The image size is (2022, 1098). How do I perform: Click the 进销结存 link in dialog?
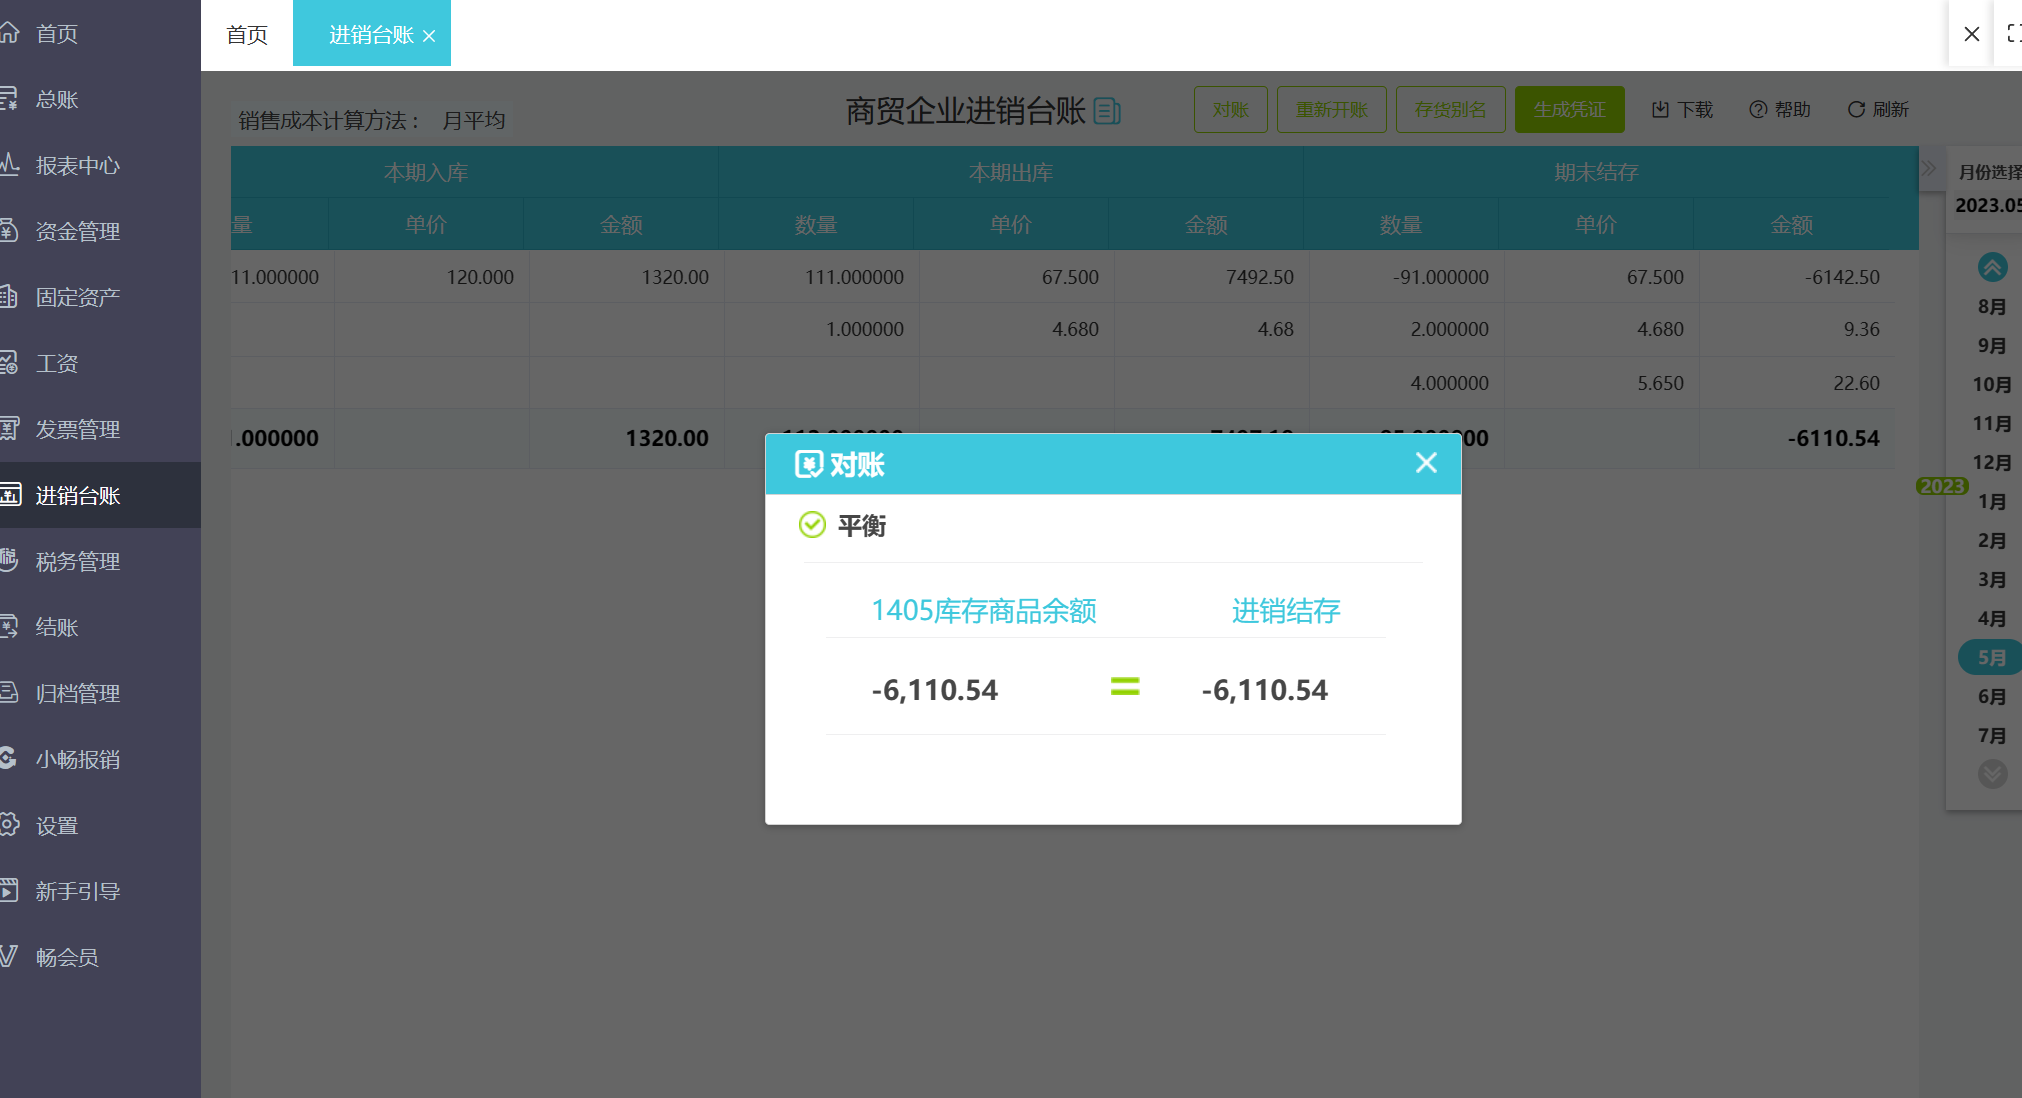tap(1284, 610)
